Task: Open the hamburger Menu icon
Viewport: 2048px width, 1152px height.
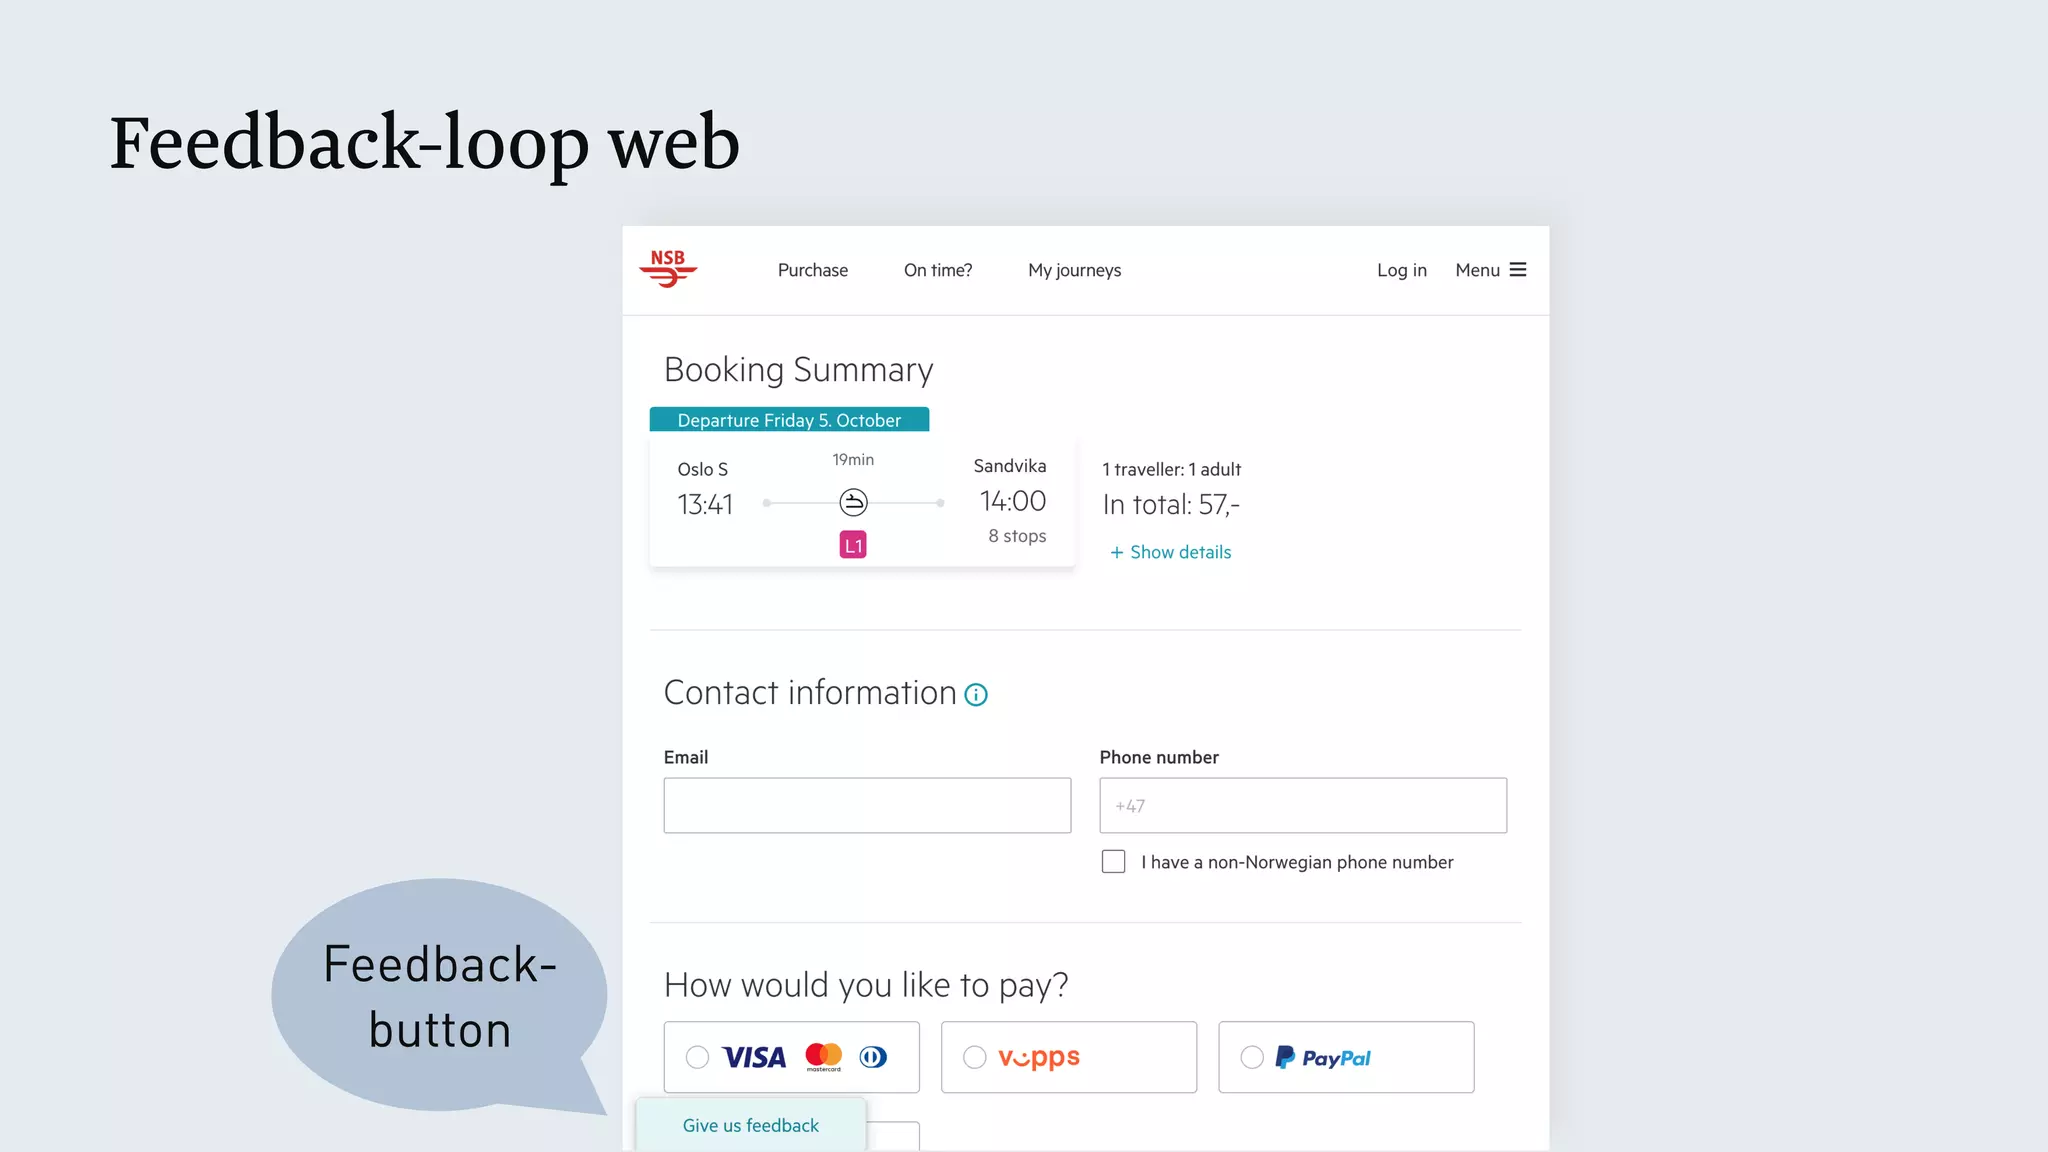Action: [1518, 269]
